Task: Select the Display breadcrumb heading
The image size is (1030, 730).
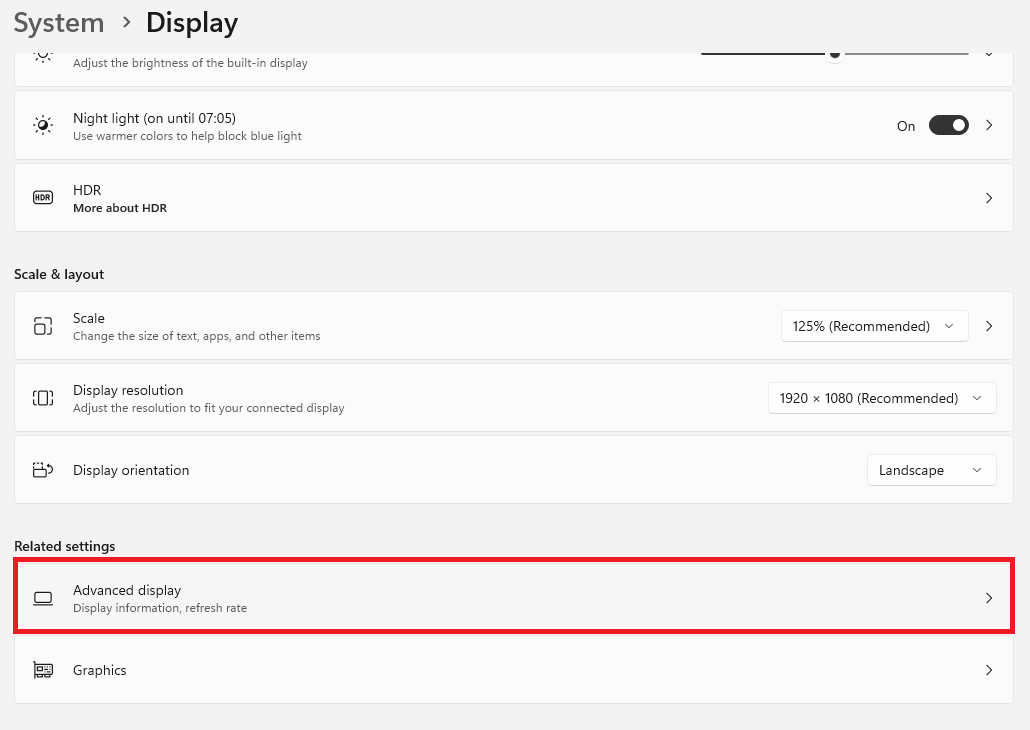Action: click(191, 22)
